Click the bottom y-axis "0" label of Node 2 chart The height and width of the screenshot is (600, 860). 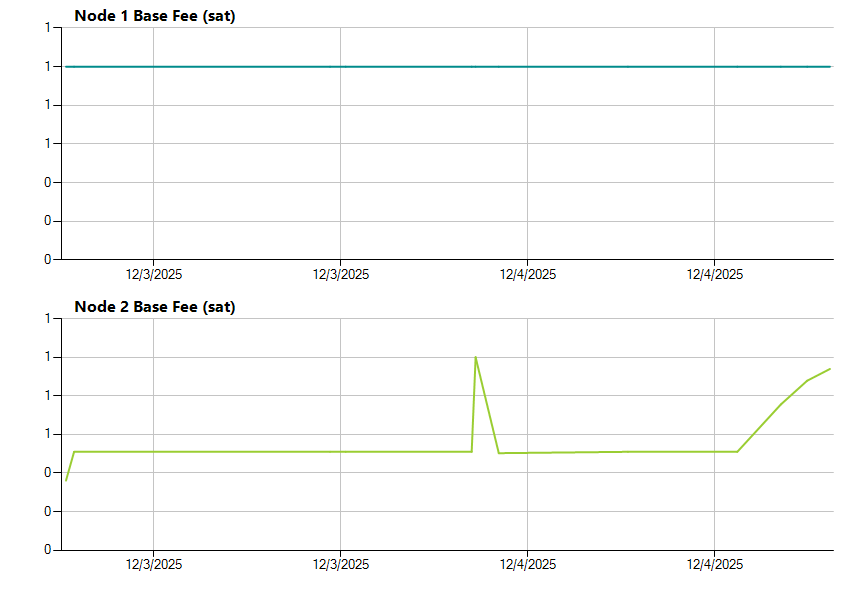click(x=46, y=550)
